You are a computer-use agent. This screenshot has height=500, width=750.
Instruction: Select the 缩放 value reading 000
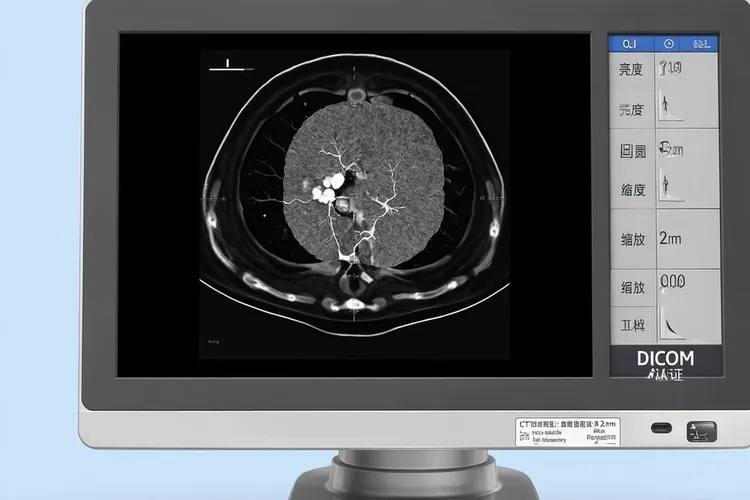pos(673,281)
